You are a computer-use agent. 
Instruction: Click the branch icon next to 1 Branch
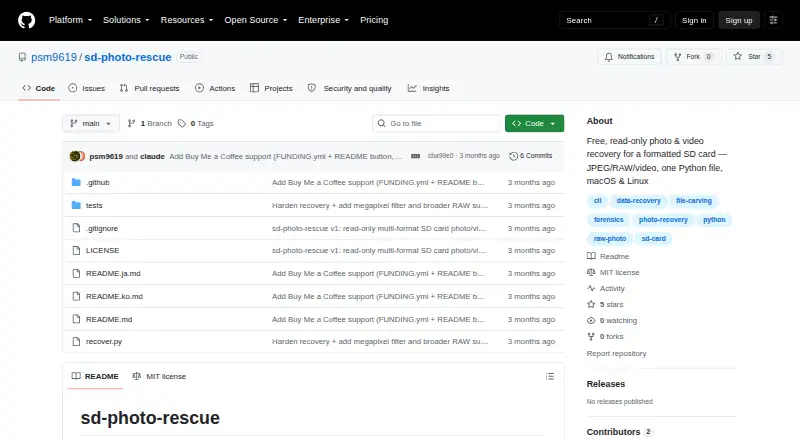(131, 124)
